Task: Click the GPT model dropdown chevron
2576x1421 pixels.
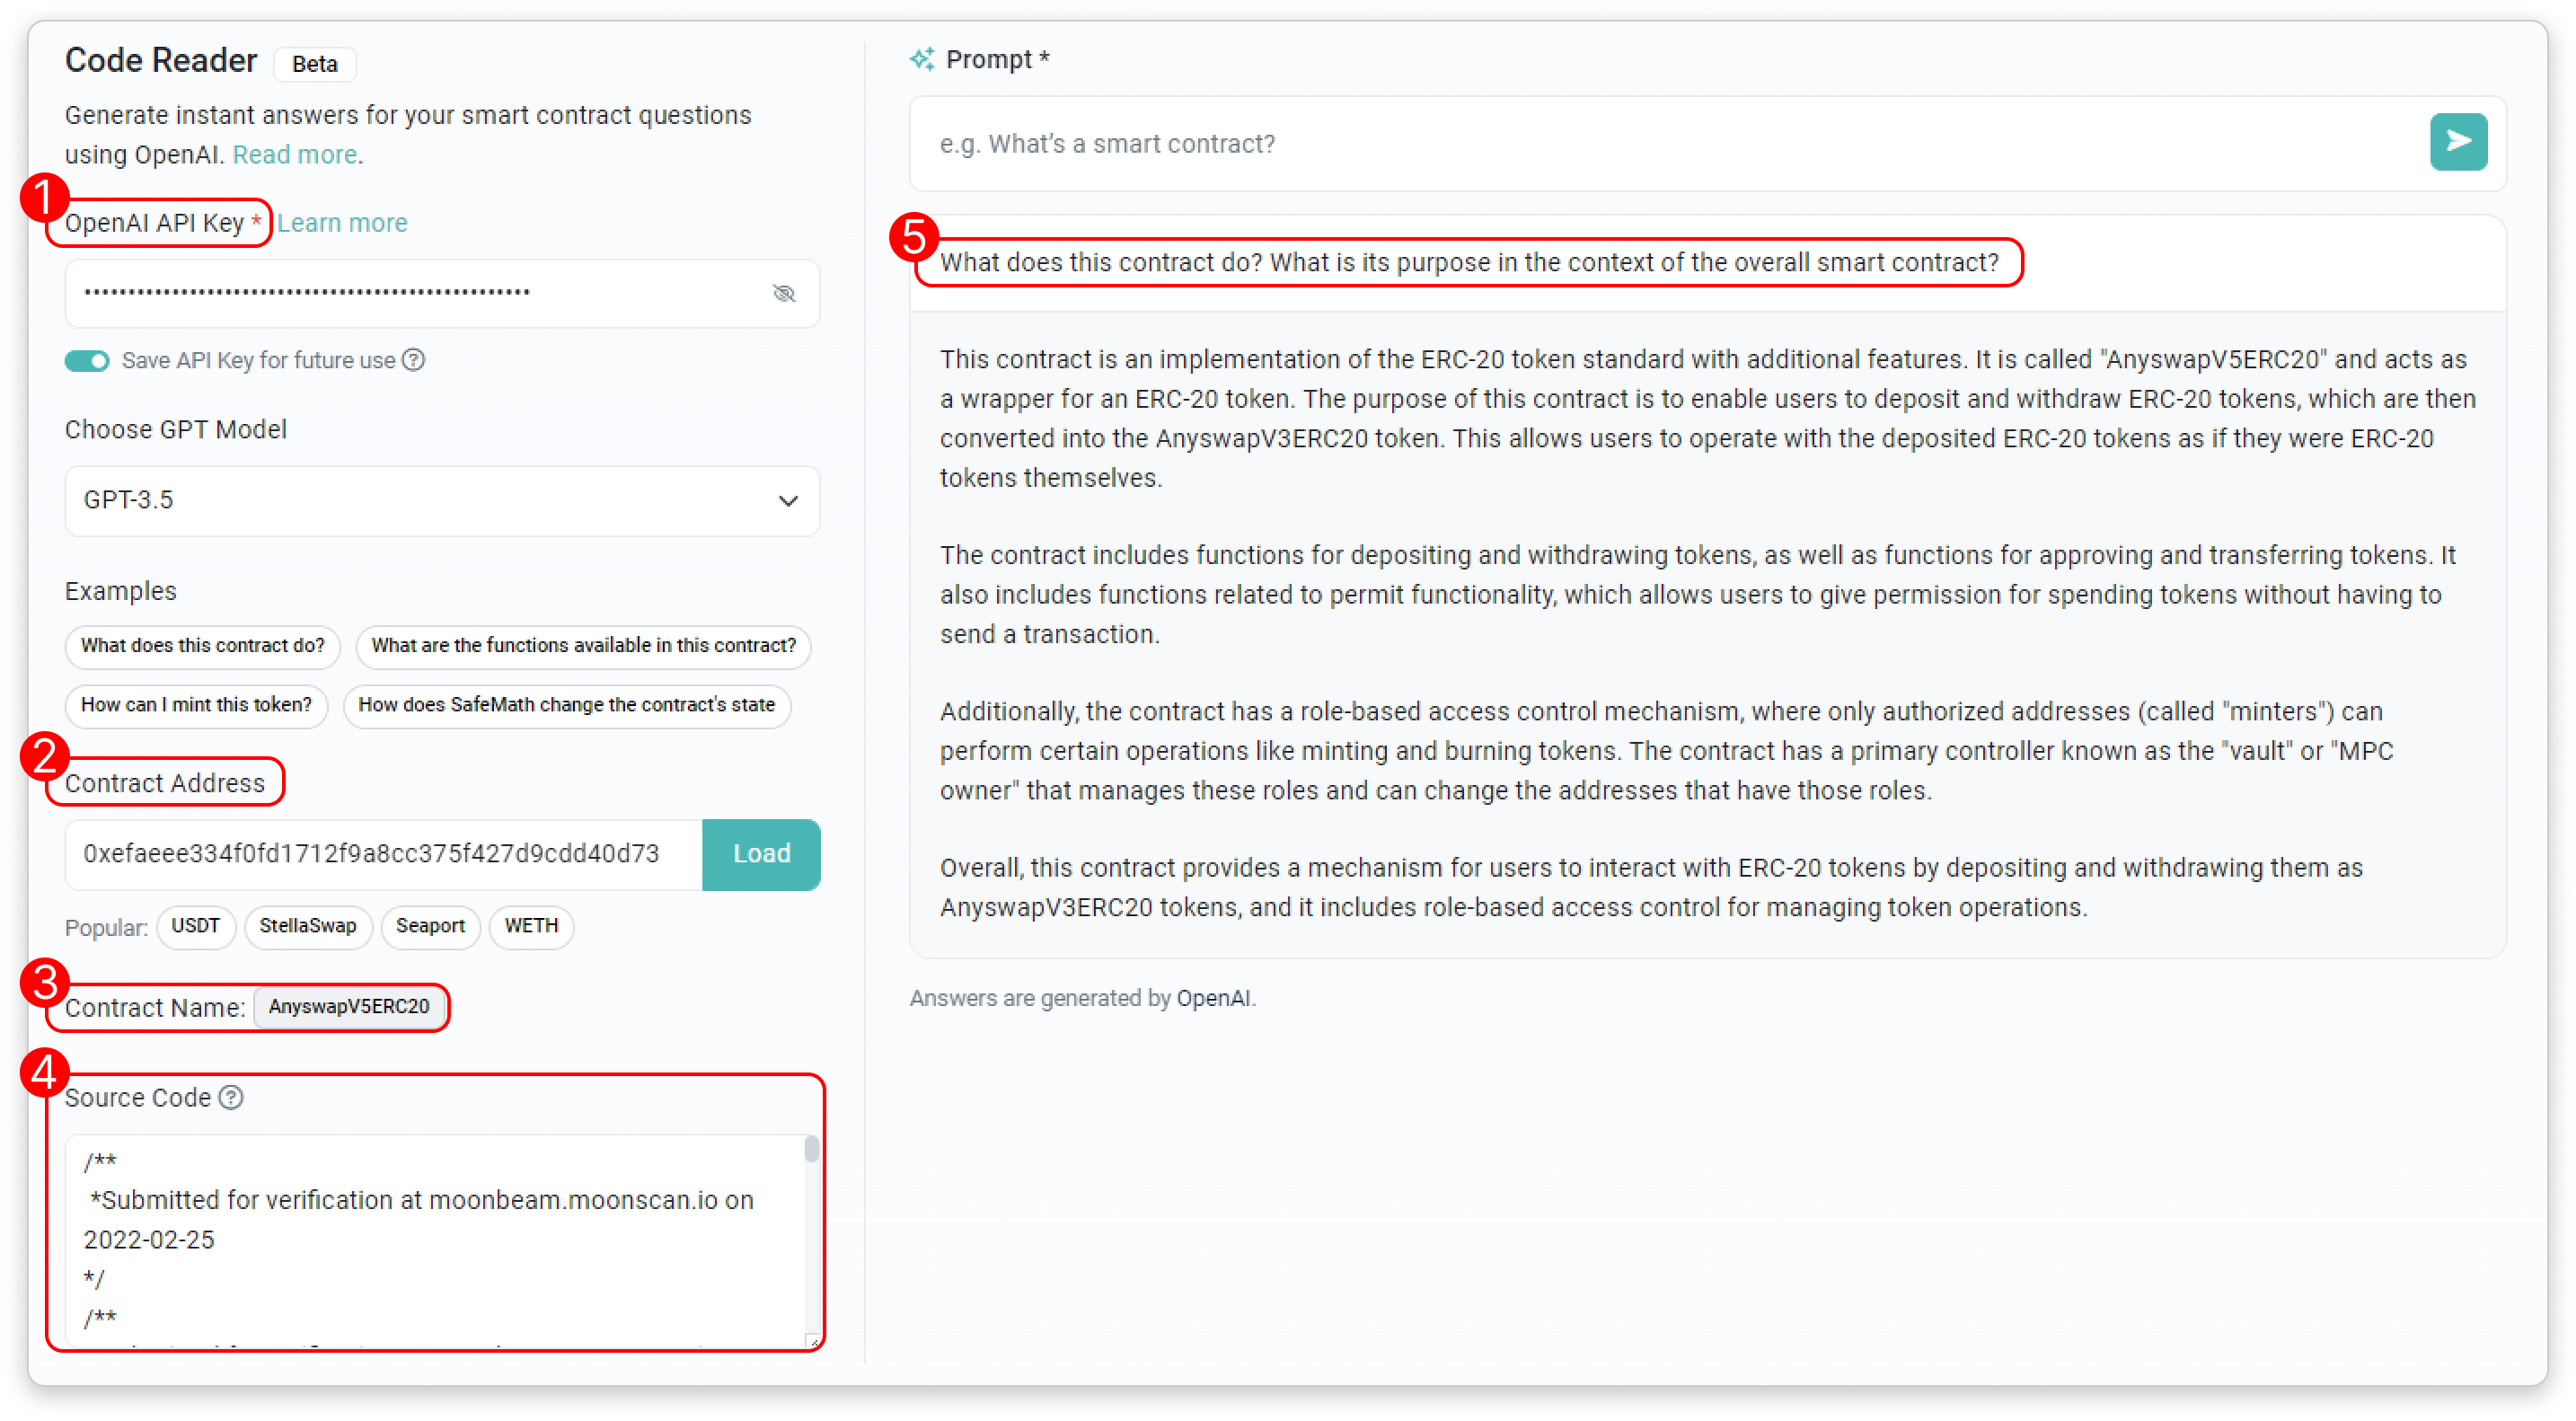Action: (x=788, y=501)
